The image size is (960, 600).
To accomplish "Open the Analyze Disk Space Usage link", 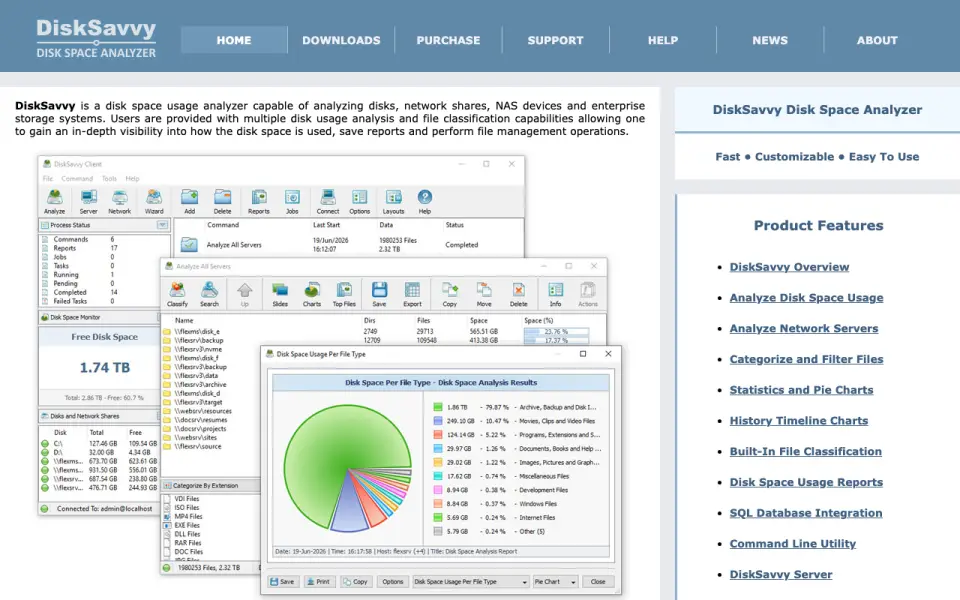I will (806, 298).
